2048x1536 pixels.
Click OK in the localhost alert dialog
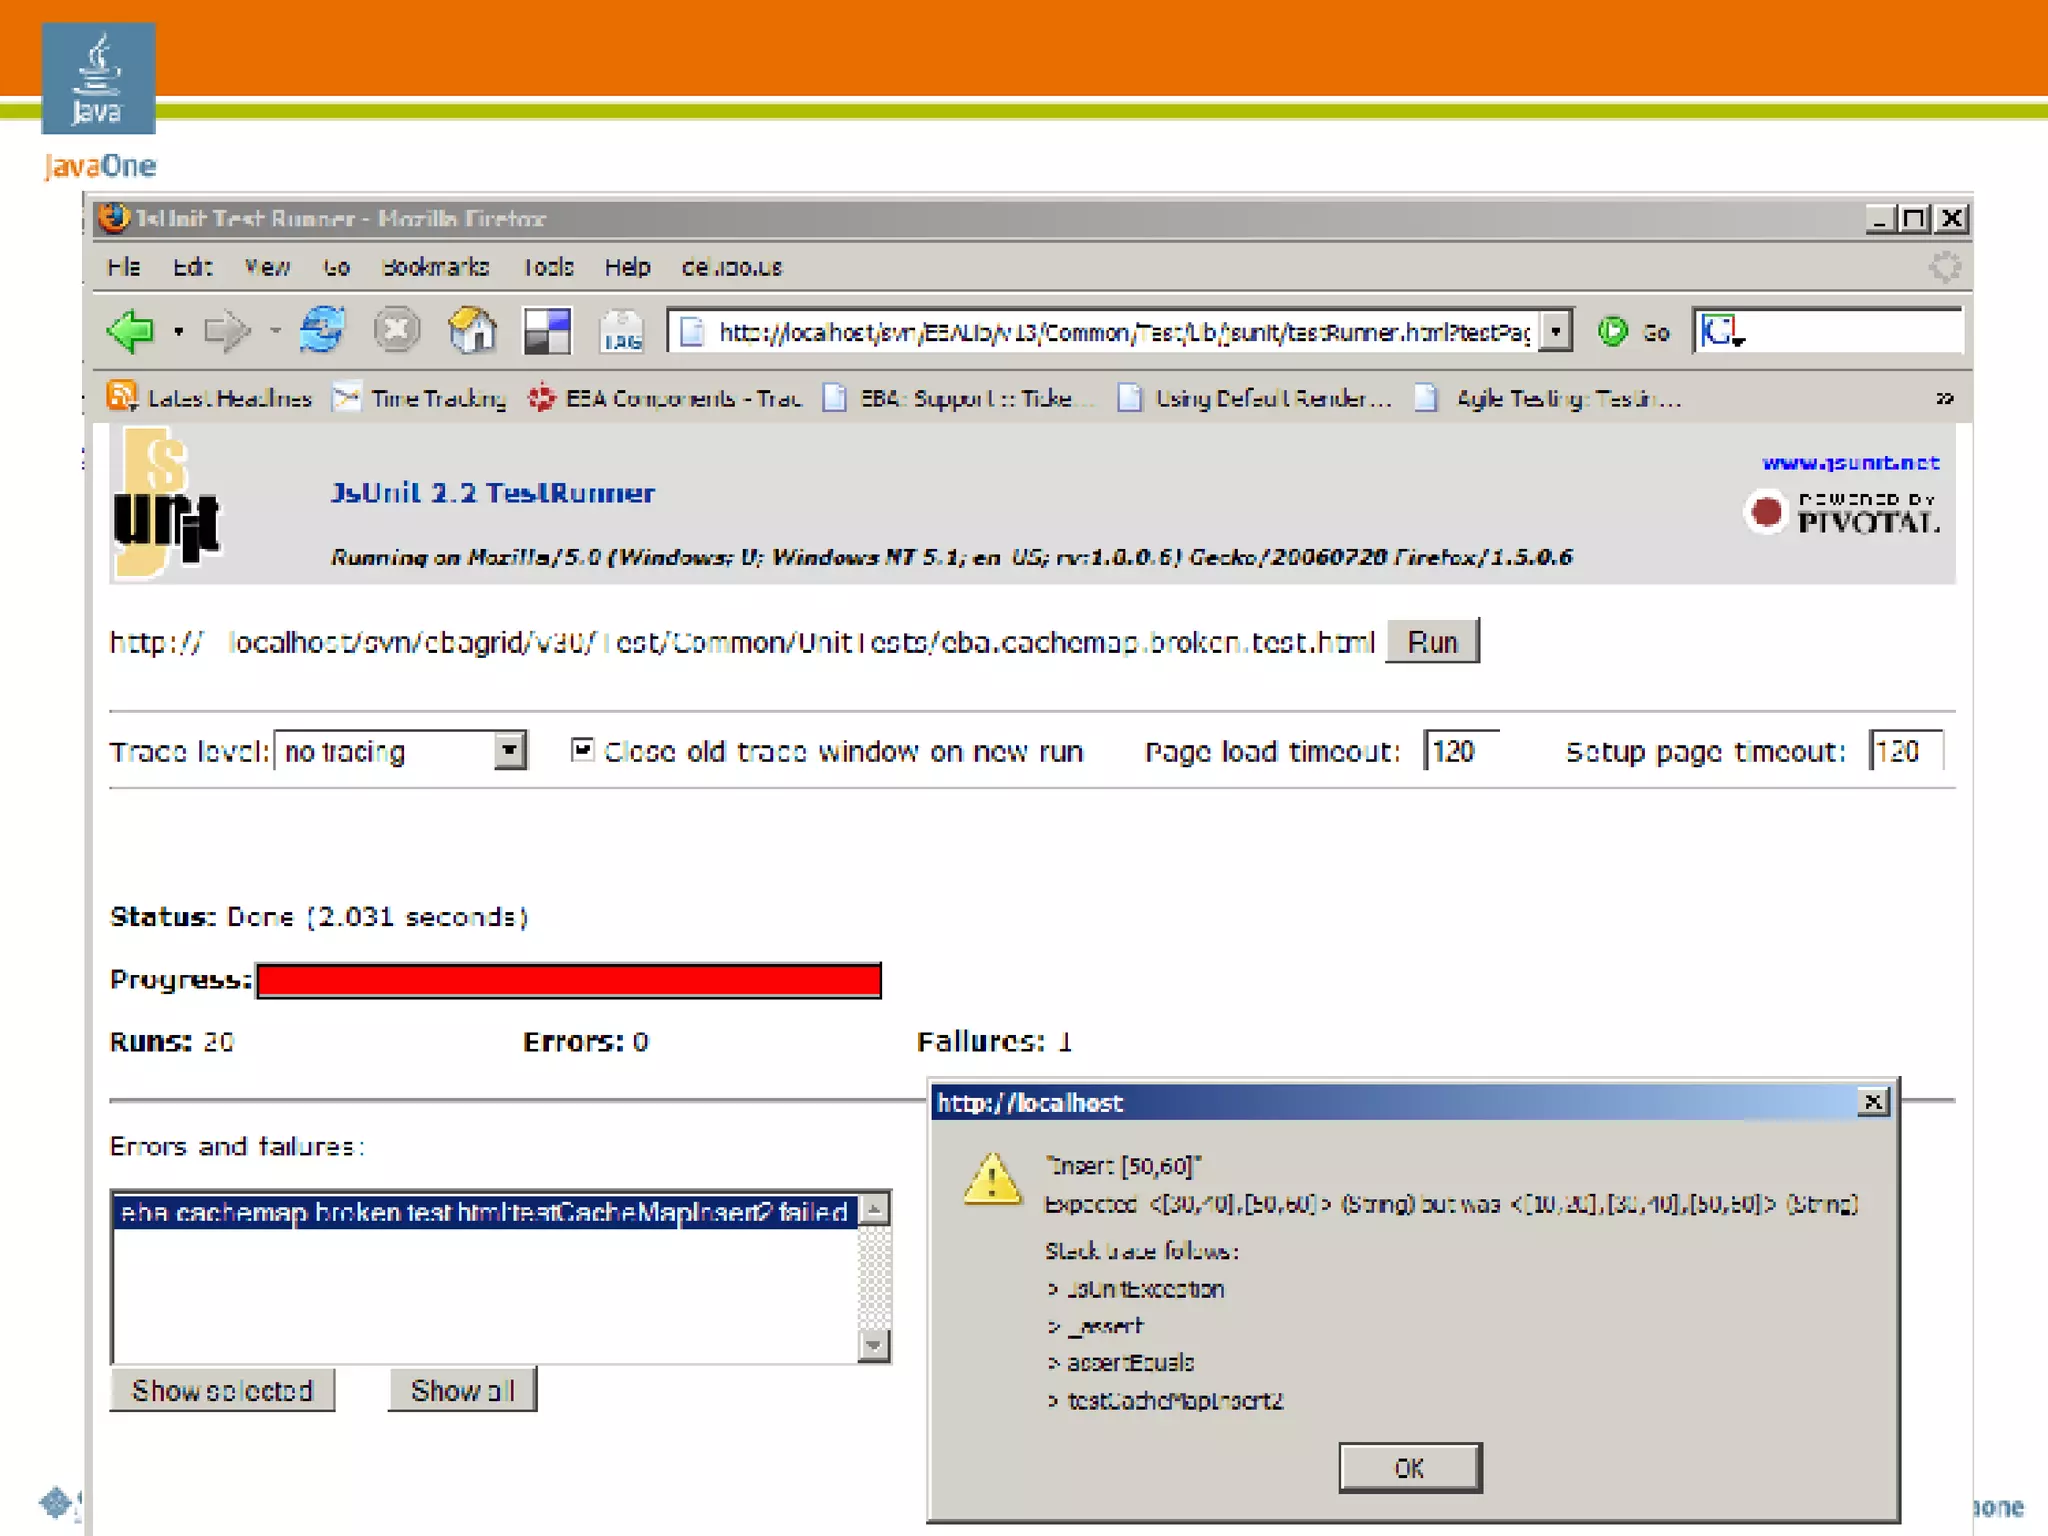[x=1409, y=1468]
